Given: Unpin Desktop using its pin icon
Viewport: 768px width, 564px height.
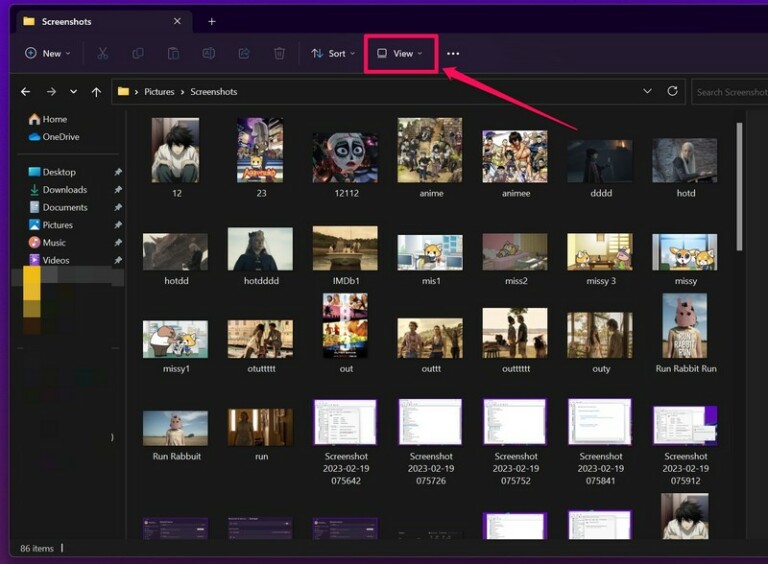Looking at the screenshot, I should point(118,172).
